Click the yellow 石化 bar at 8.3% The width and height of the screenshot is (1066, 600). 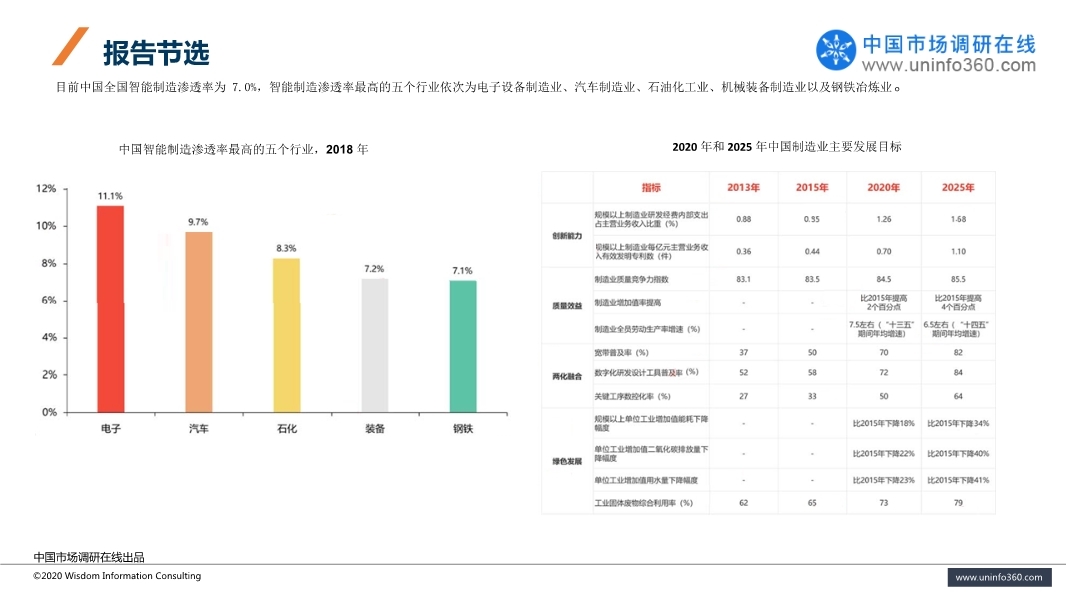click(286, 335)
